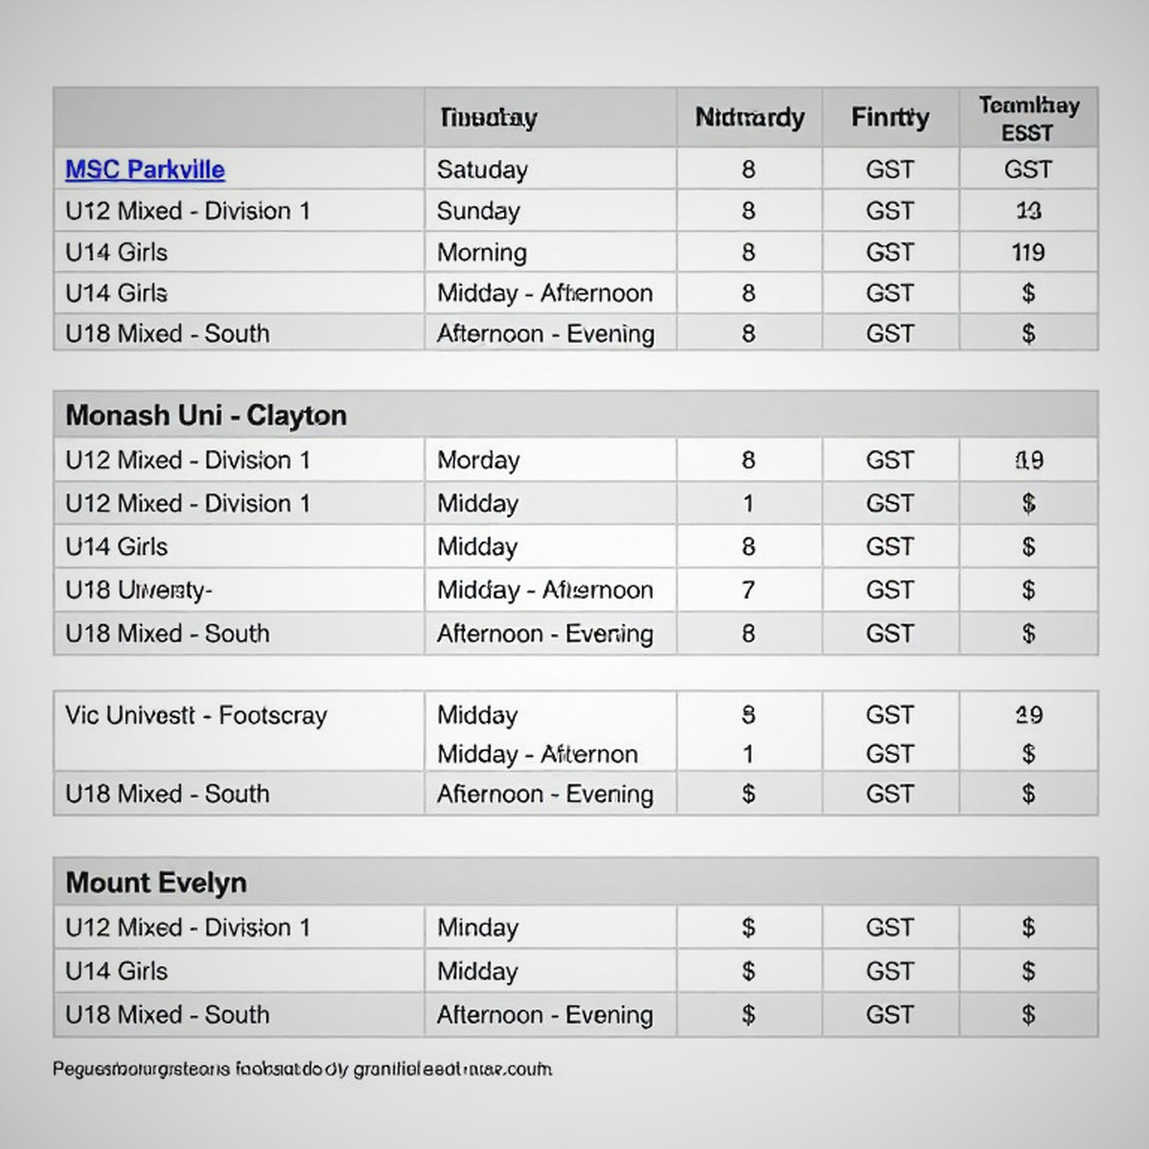Select U18 Mixed - South under Mount Evelyn
Viewport: 1149px width, 1149px height.
[167, 1015]
